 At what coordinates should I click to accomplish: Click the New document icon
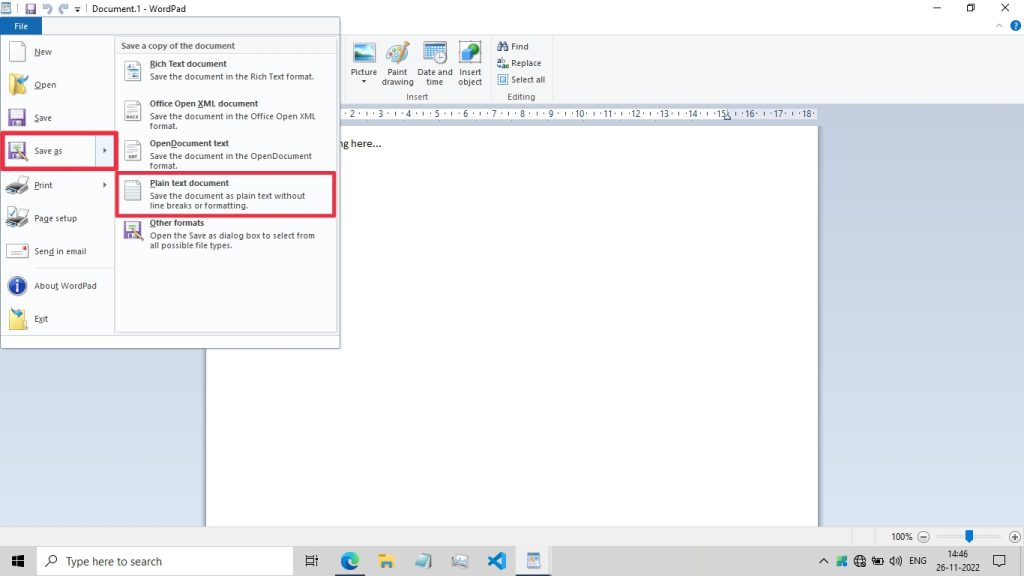pyautogui.click(x=18, y=52)
